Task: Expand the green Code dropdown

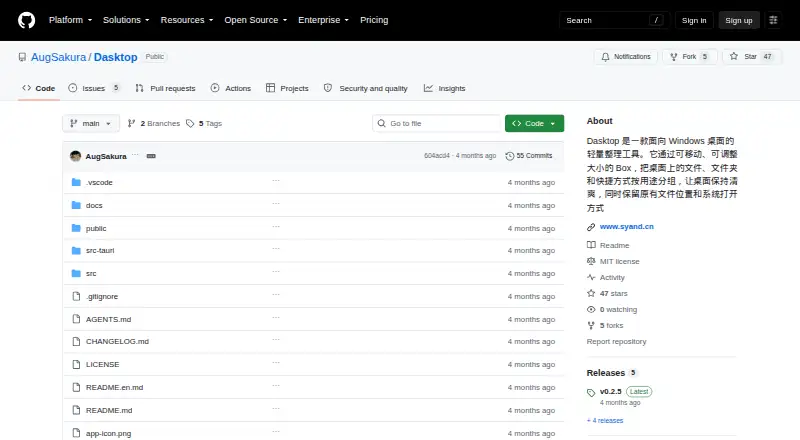Action: tap(534, 124)
